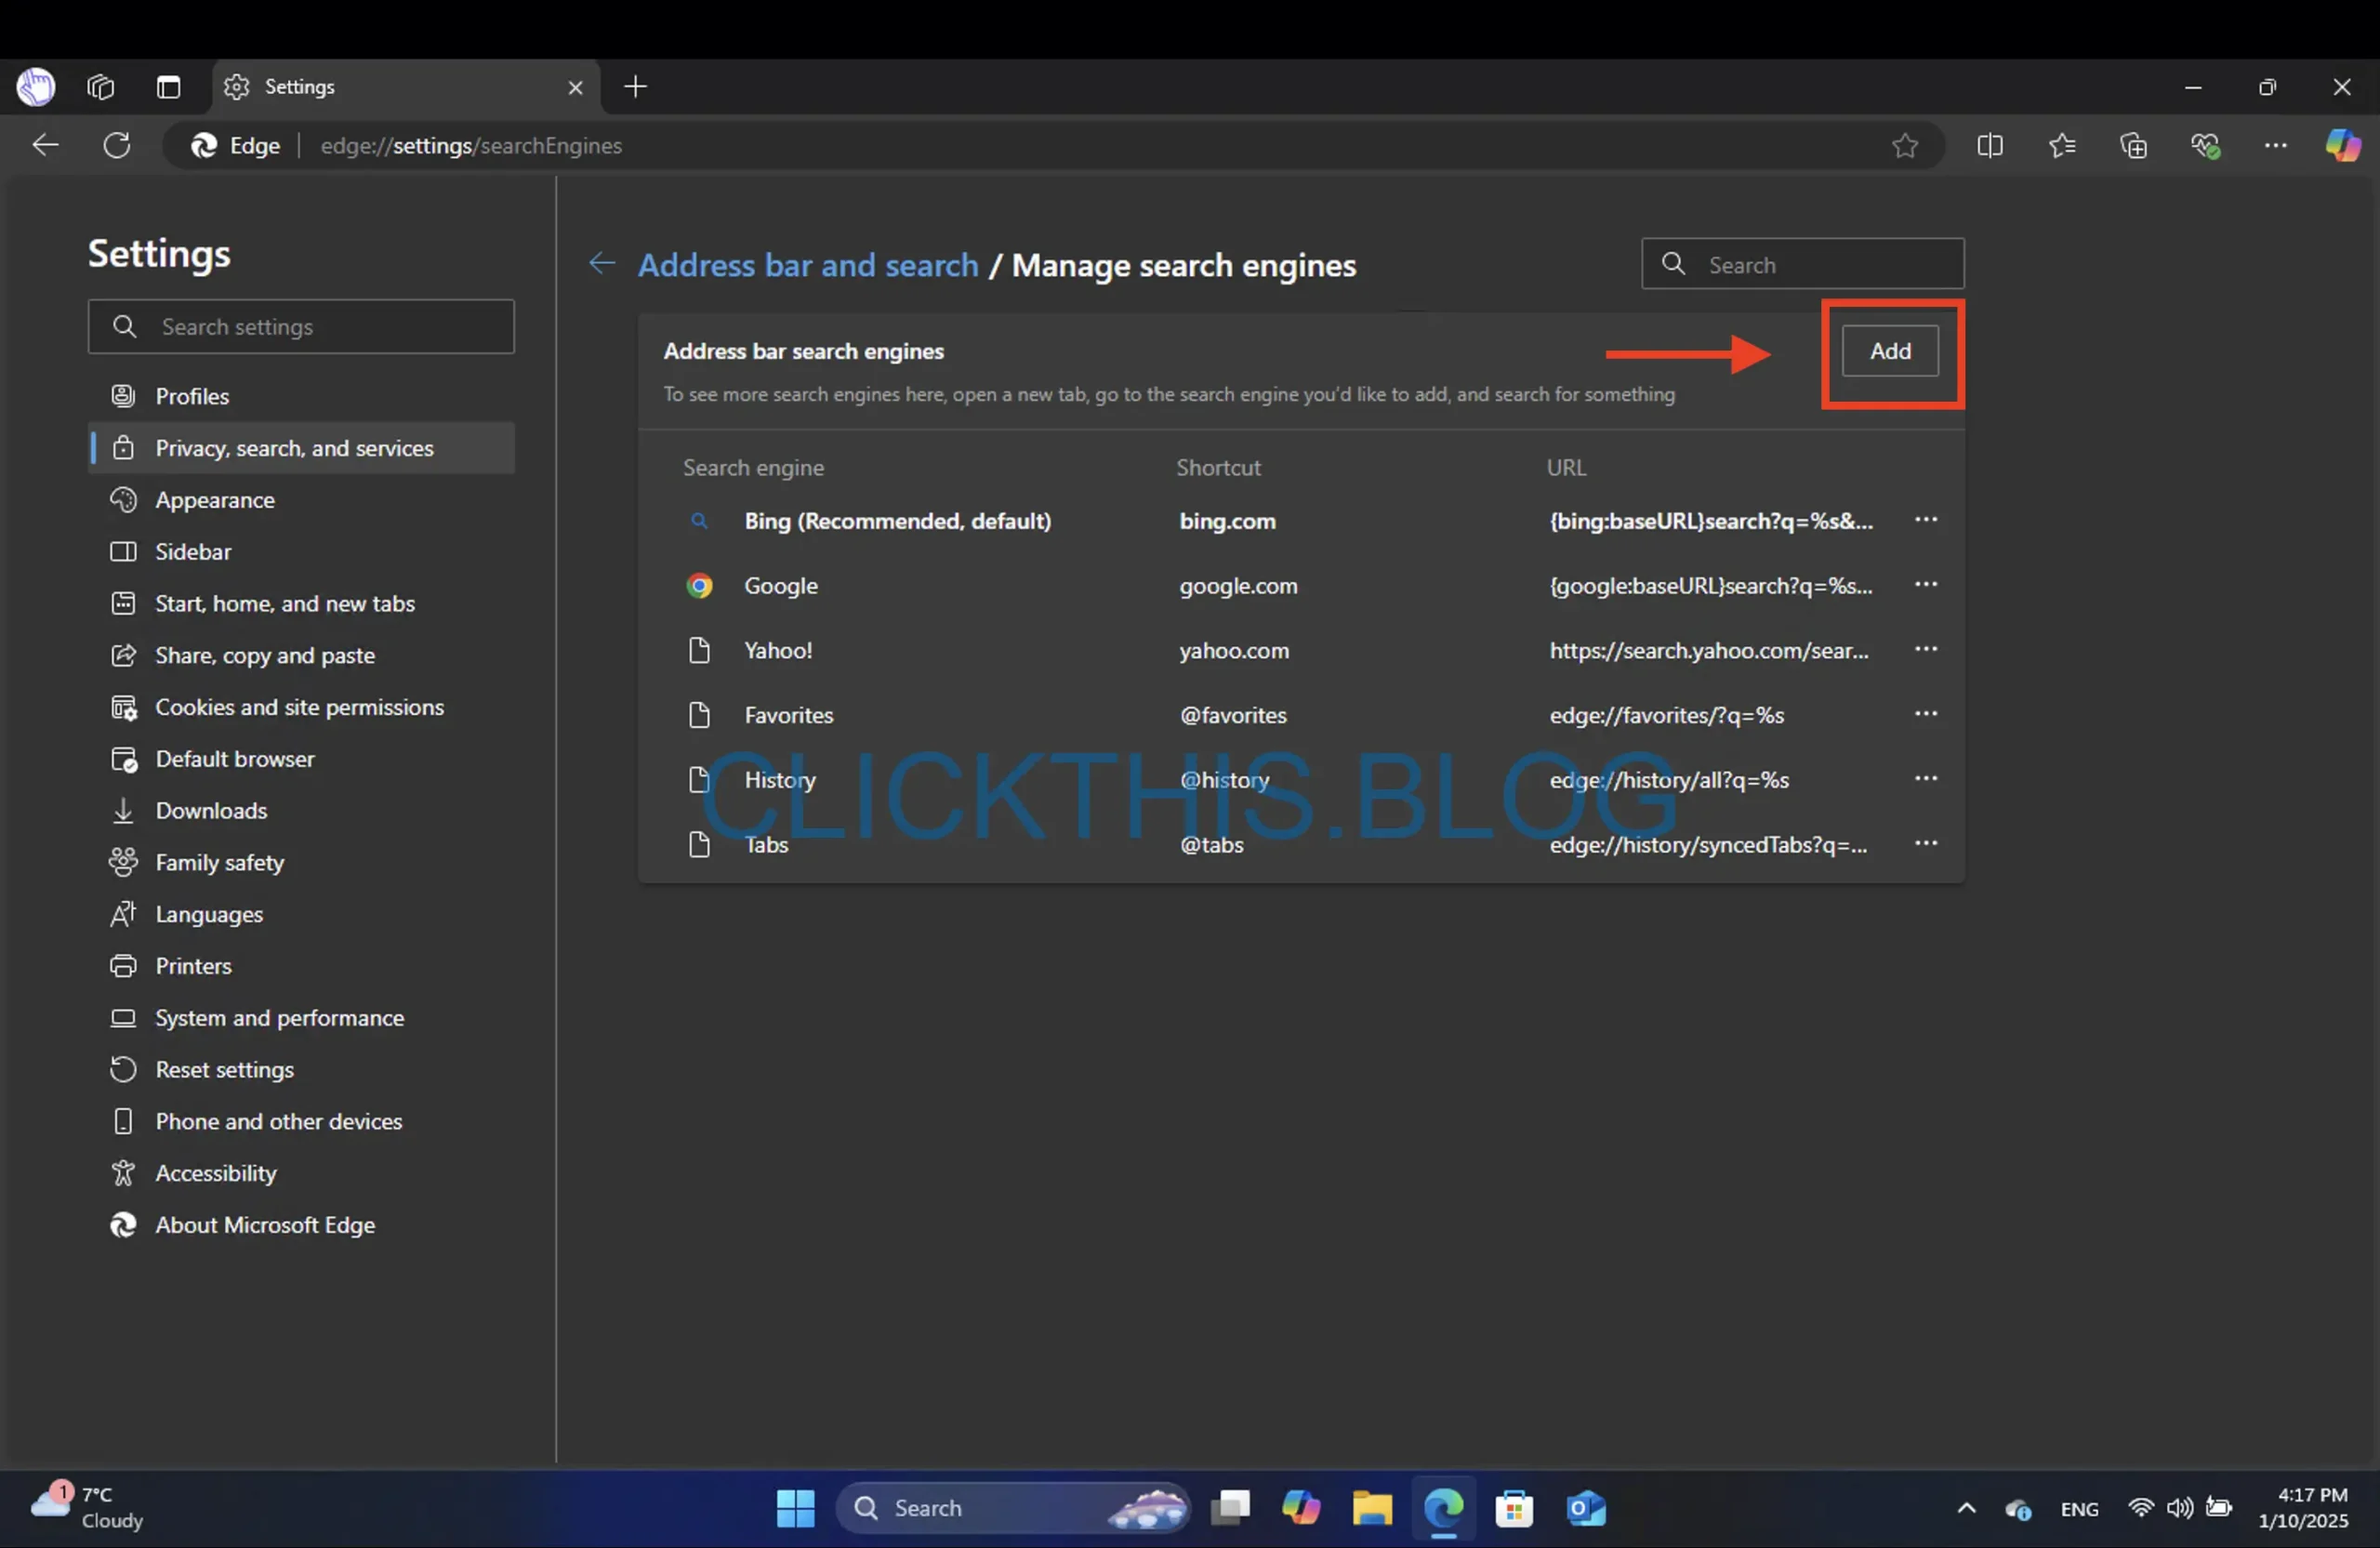Open Languages settings section
The image size is (2380, 1548).
tap(301, 915)
